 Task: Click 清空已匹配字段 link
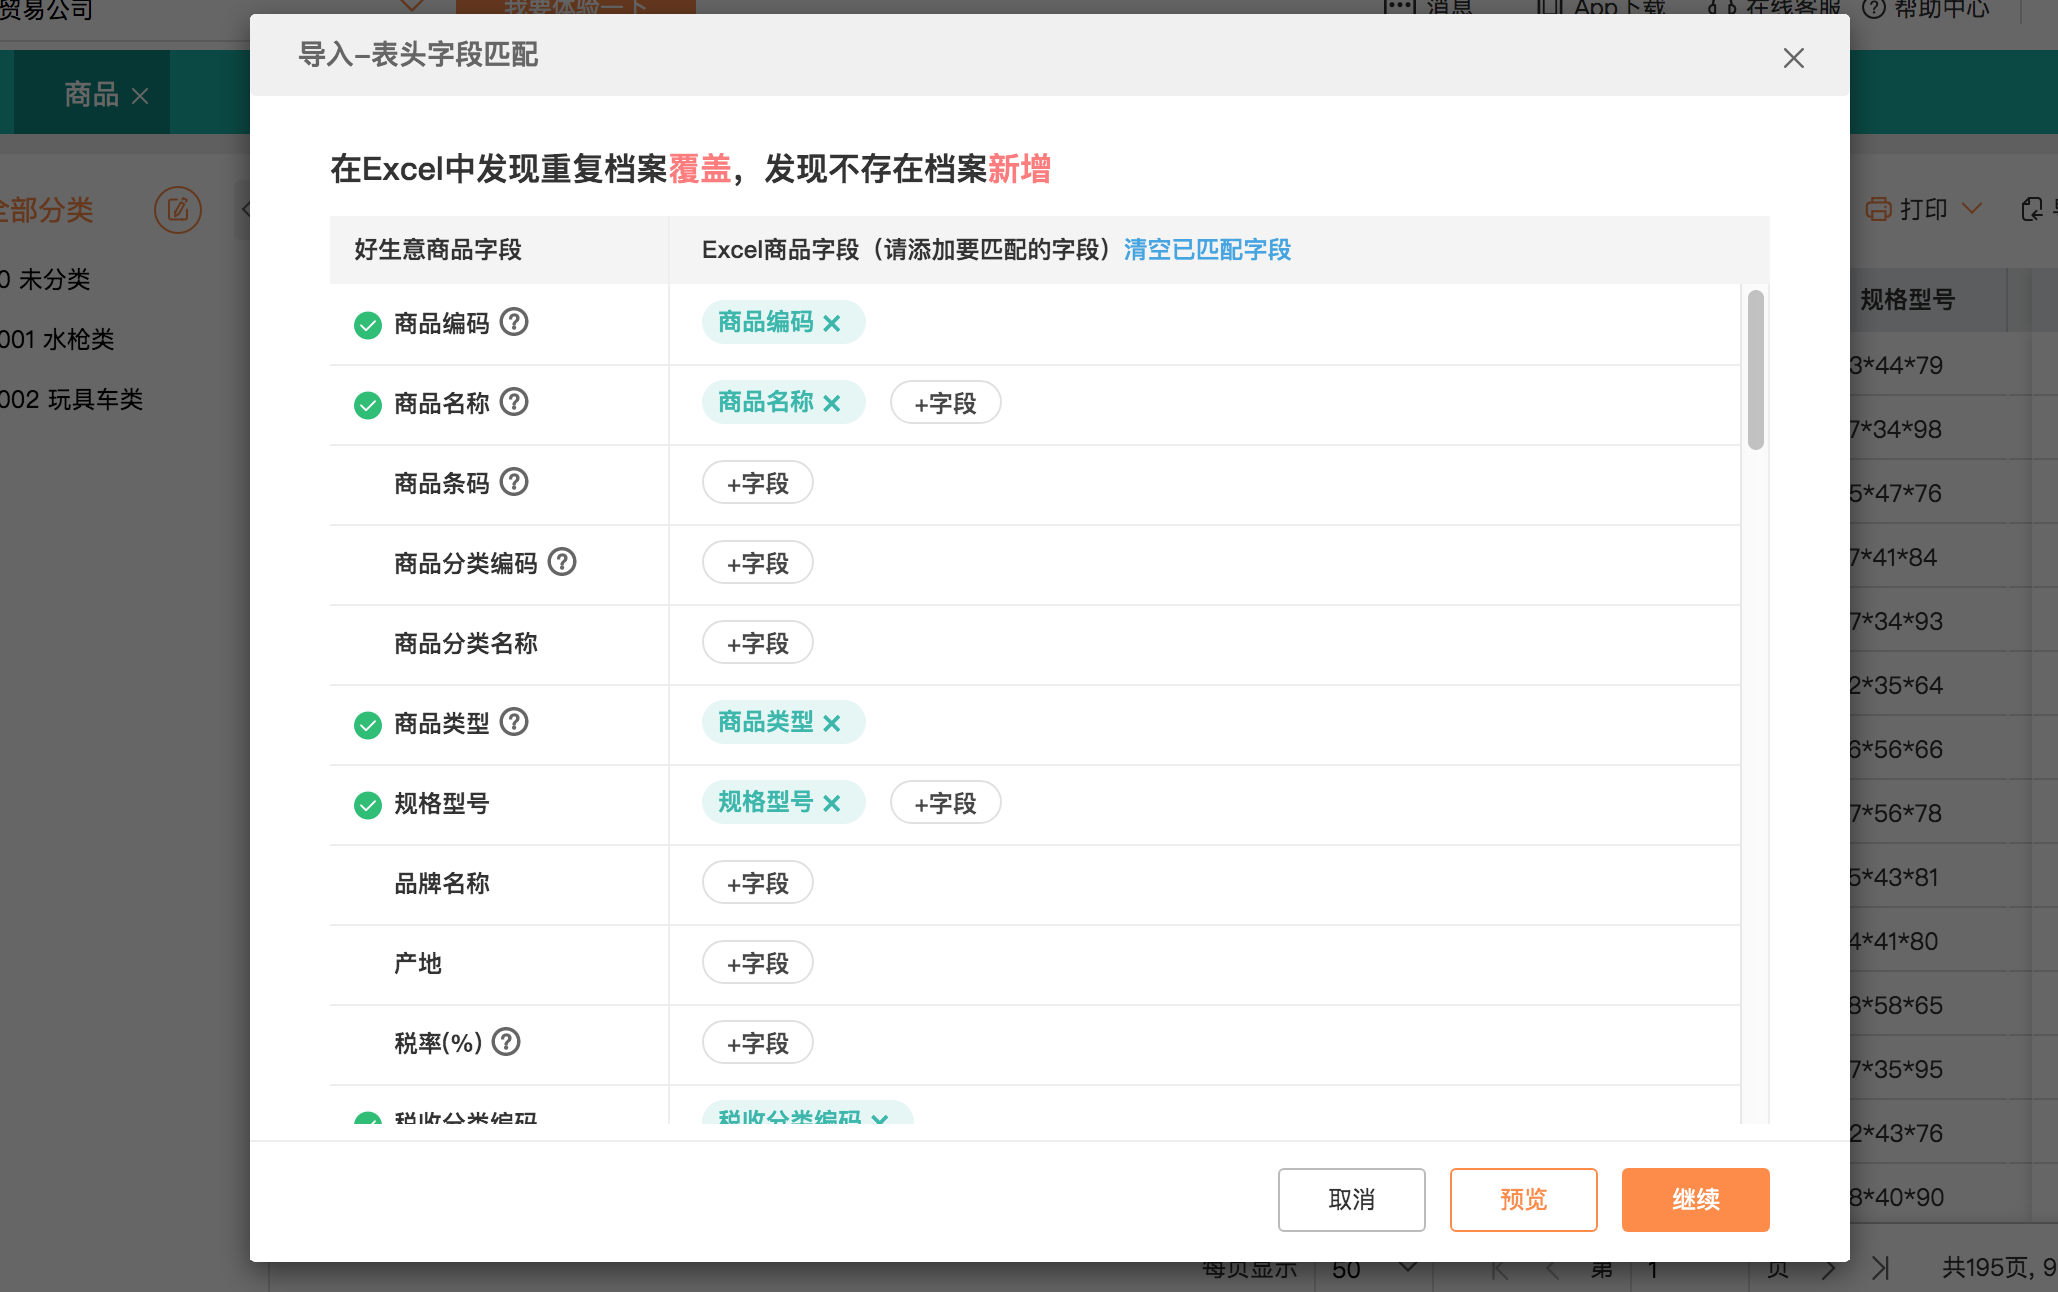tap(1207, 250)
